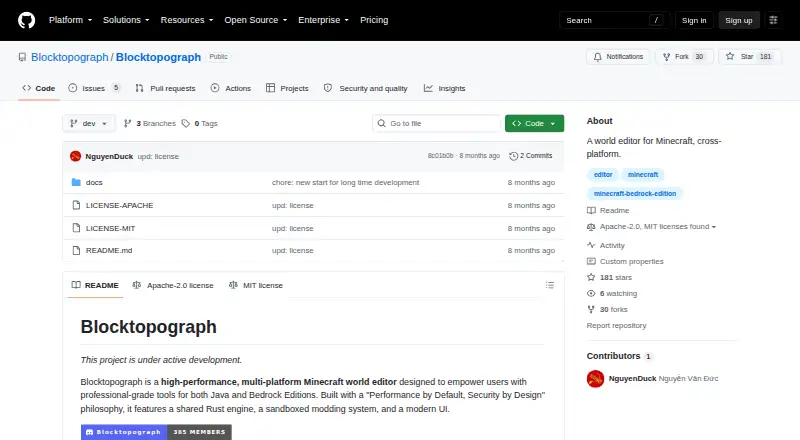This screenshot has height=440, width=800.
Task: Click the book icon next to Readme
Action: click(591, 210)
